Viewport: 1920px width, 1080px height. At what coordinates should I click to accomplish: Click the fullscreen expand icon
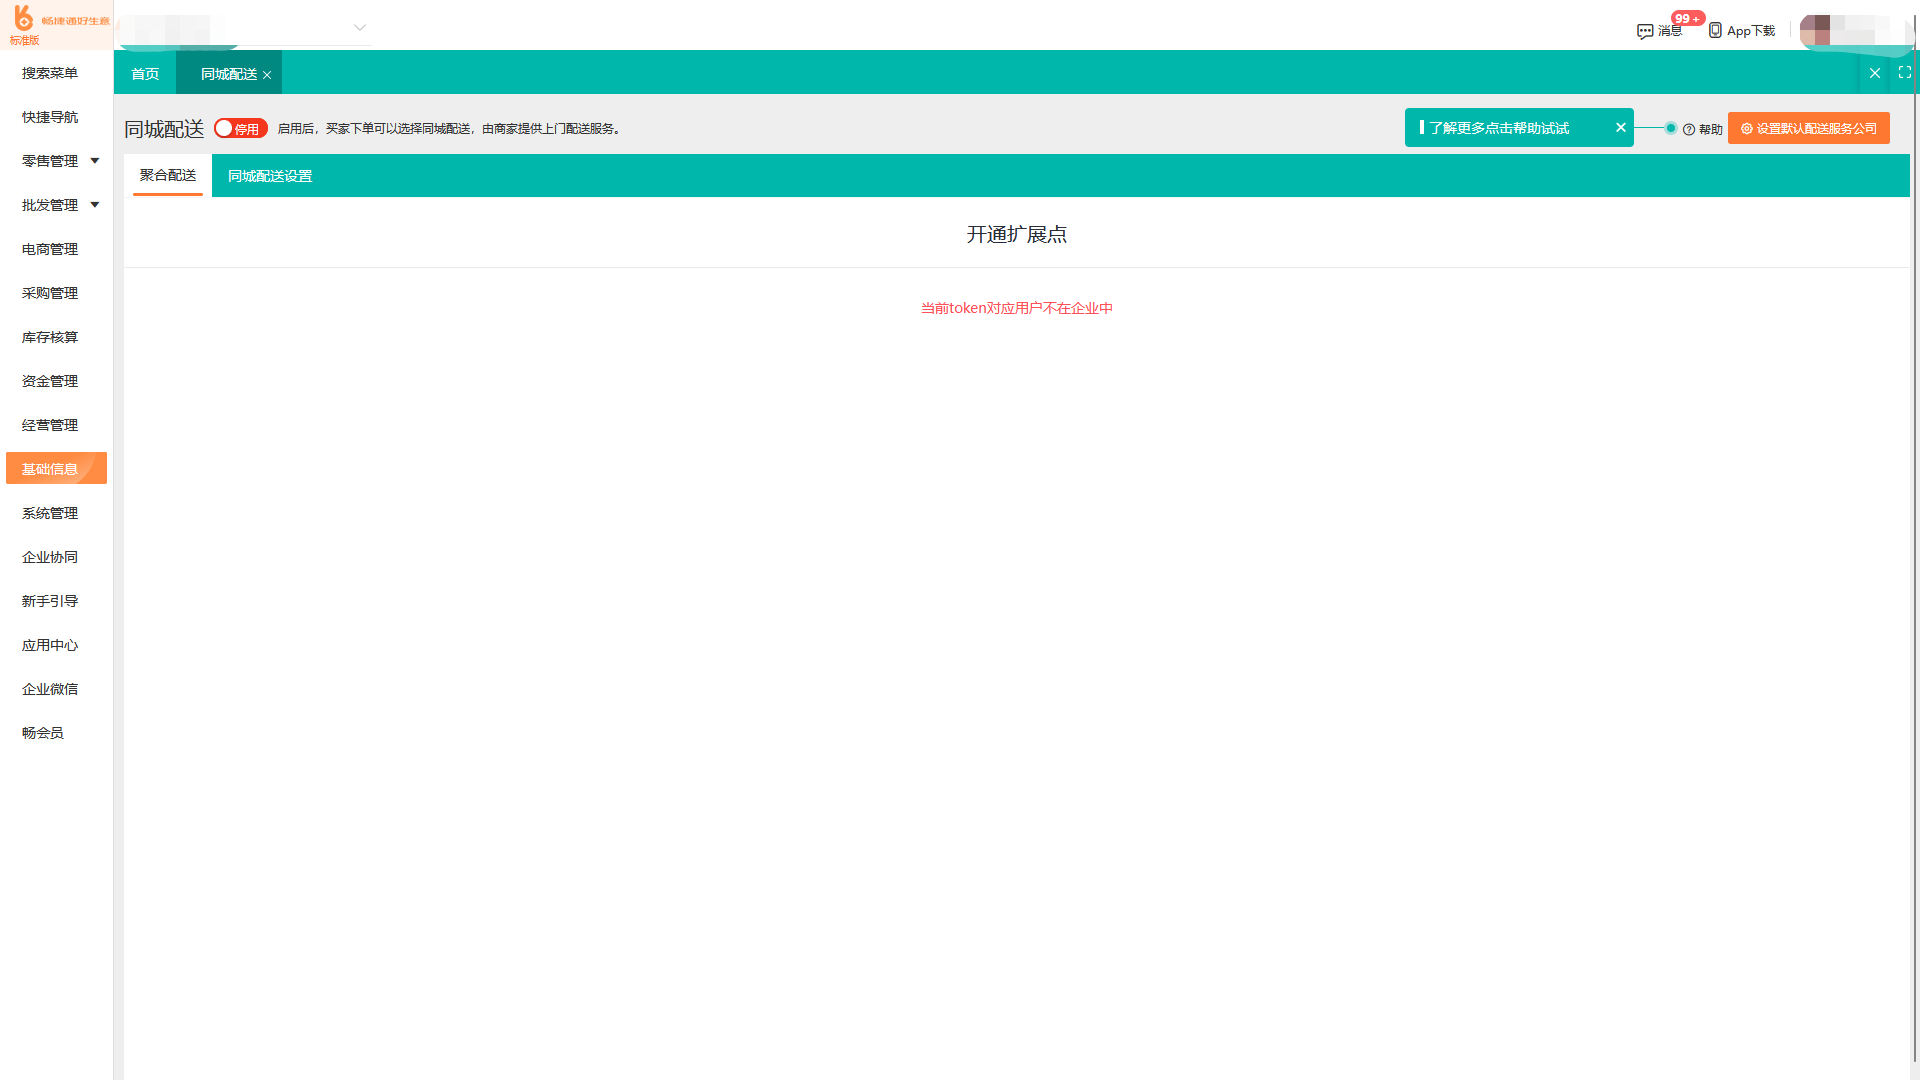tap(1904, 73)
